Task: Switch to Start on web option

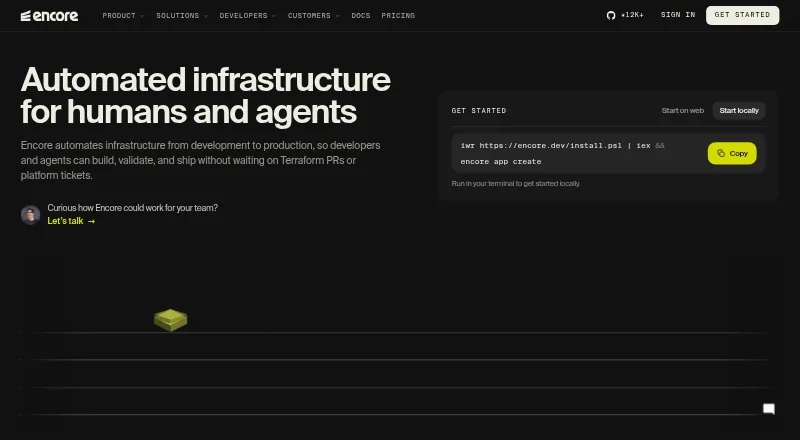Action: point(683,111)
